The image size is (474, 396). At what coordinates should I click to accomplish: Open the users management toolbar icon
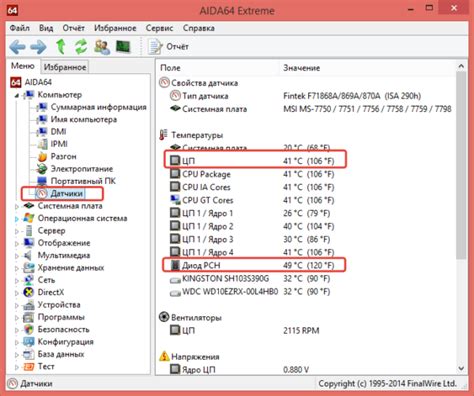[102, 47]
